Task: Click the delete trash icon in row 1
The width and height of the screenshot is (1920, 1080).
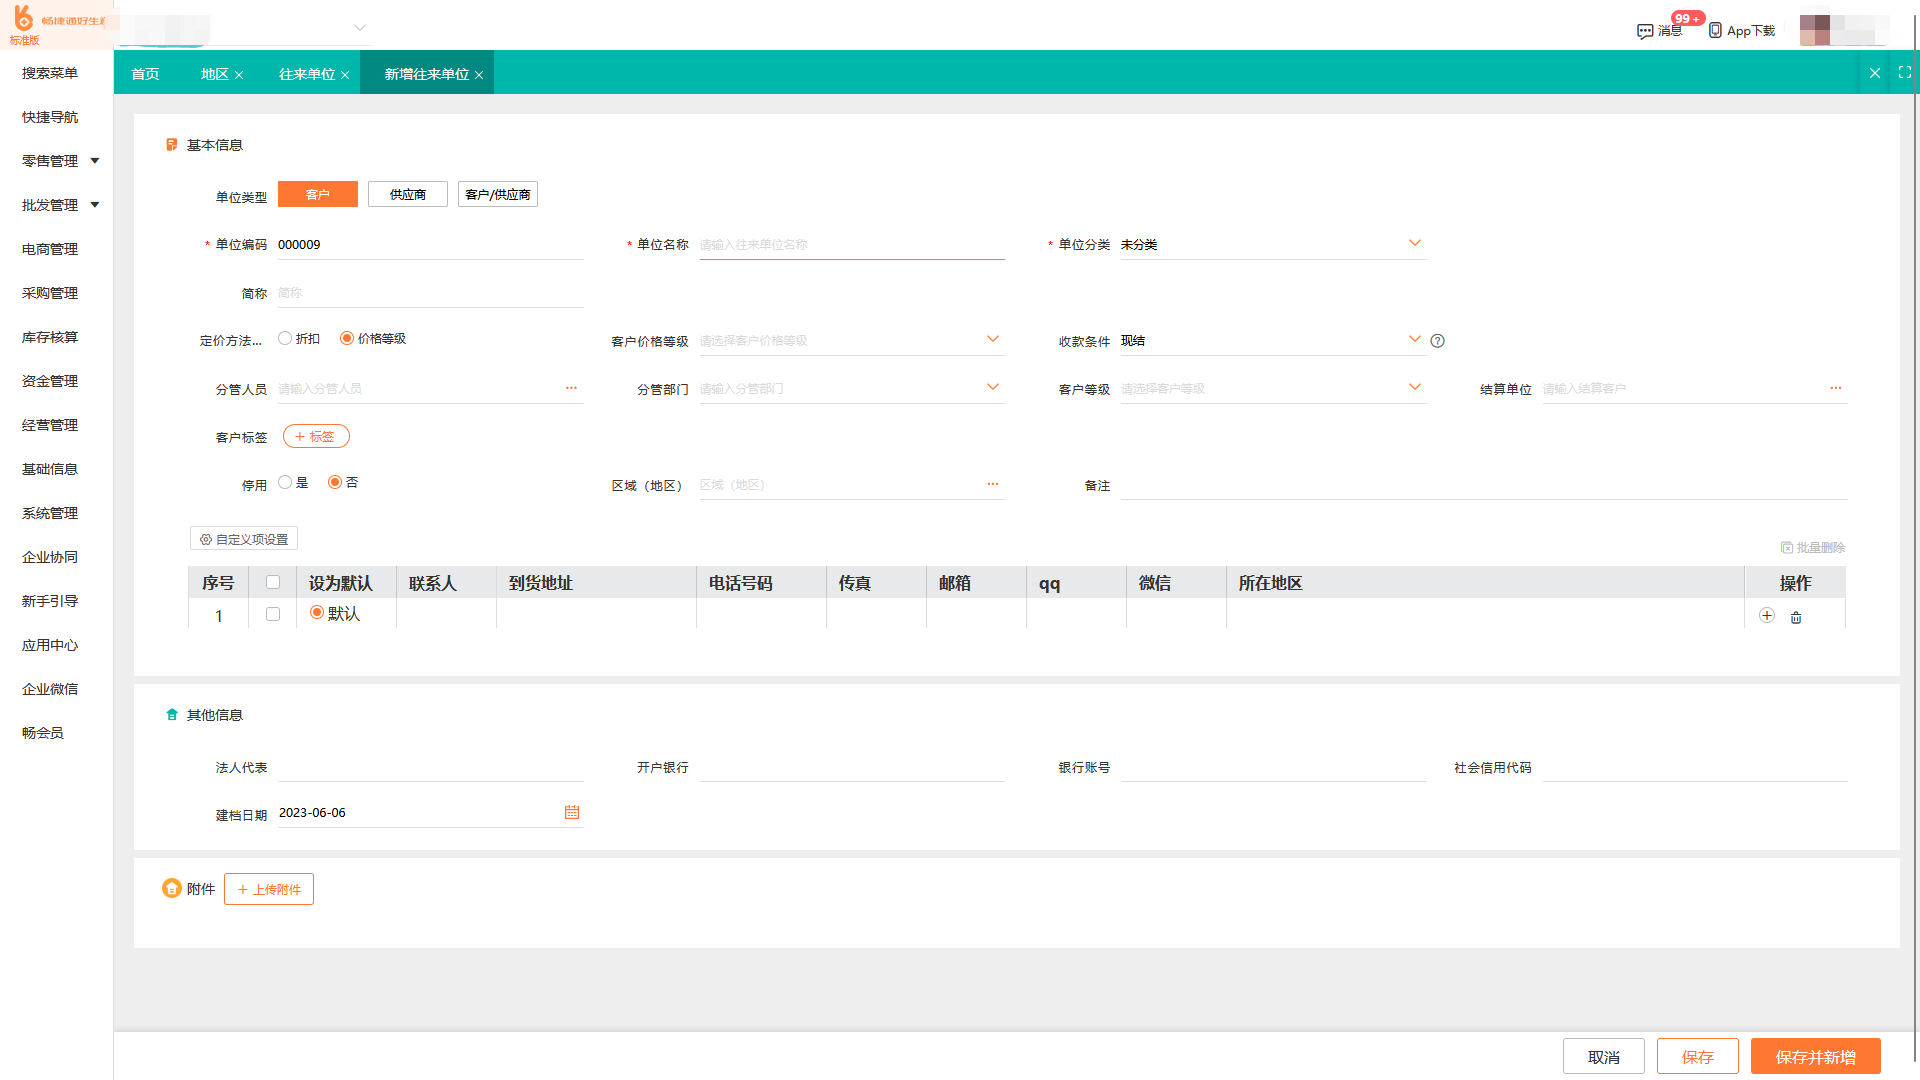Action: coord(1796,615)
